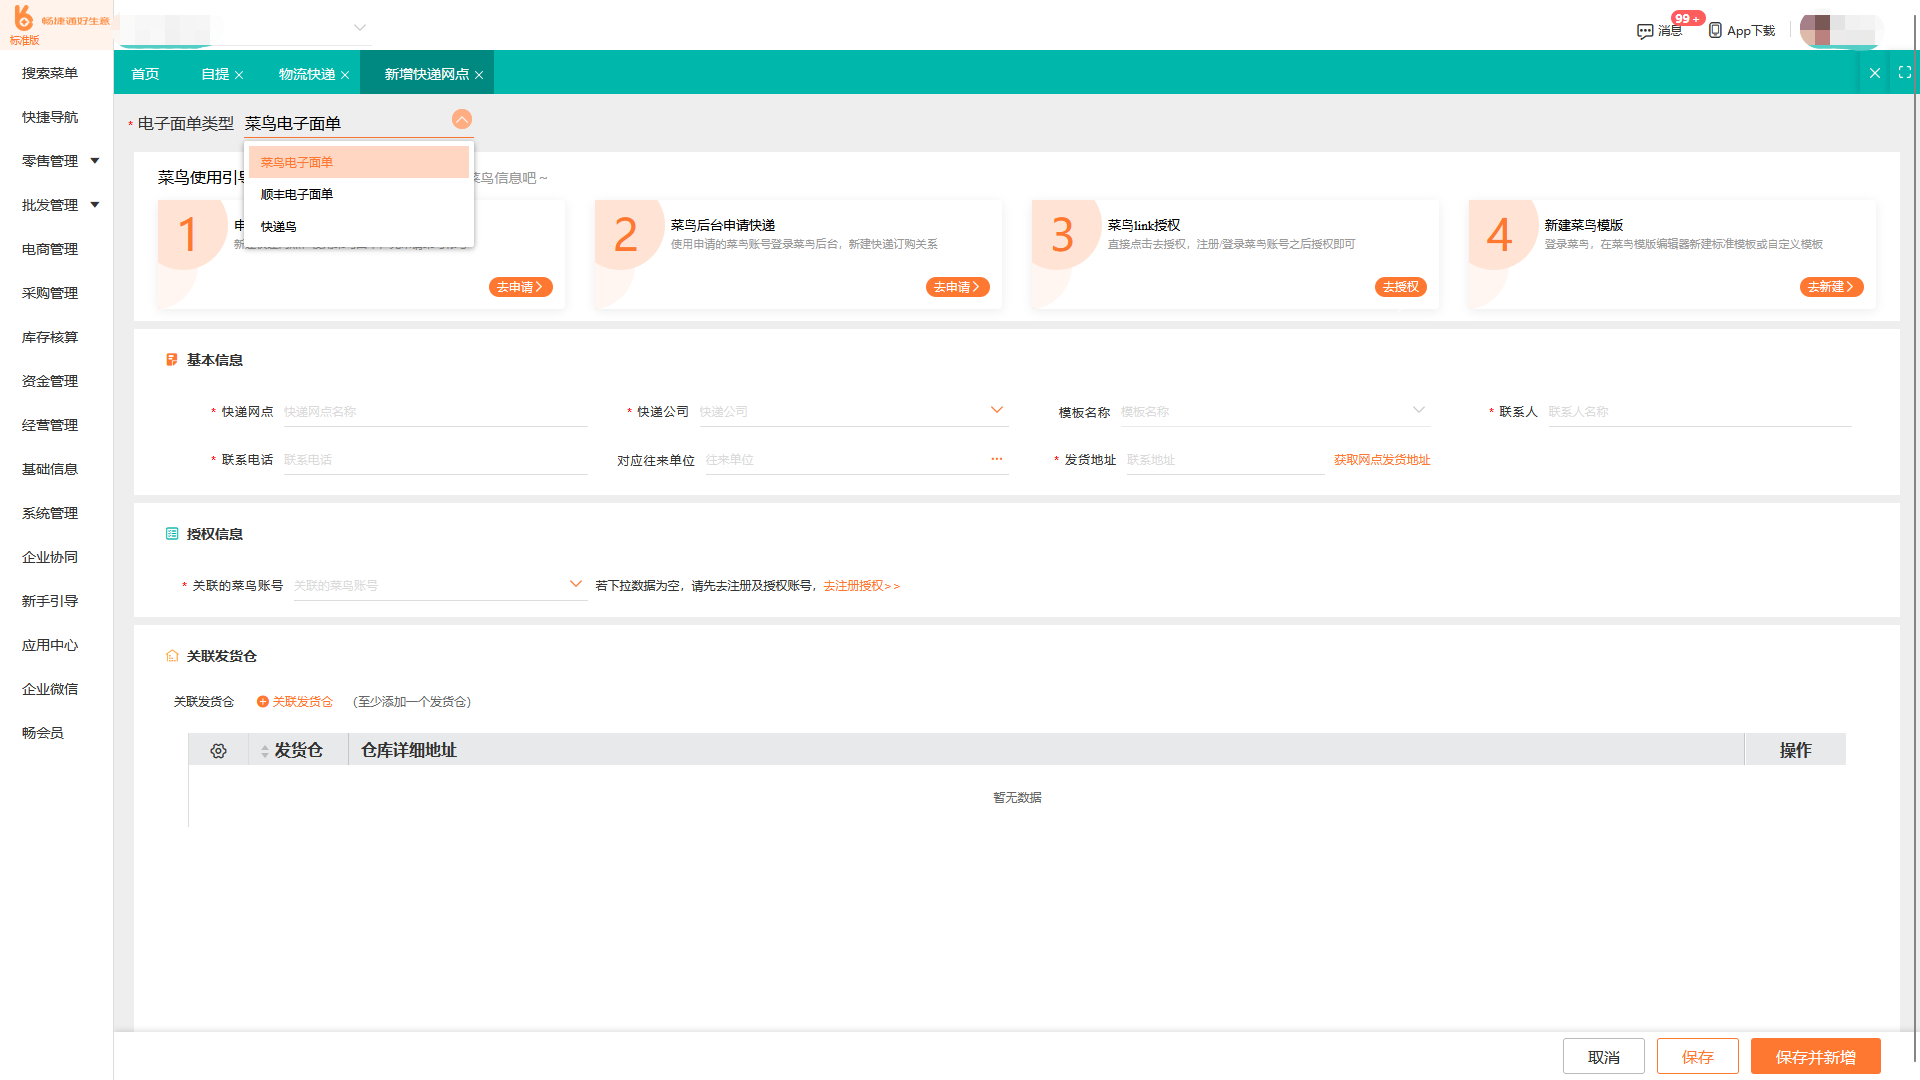This screenshot has height=1080, width=1920.
Task: Click the 目提 tab
Action: pos(214,74)
